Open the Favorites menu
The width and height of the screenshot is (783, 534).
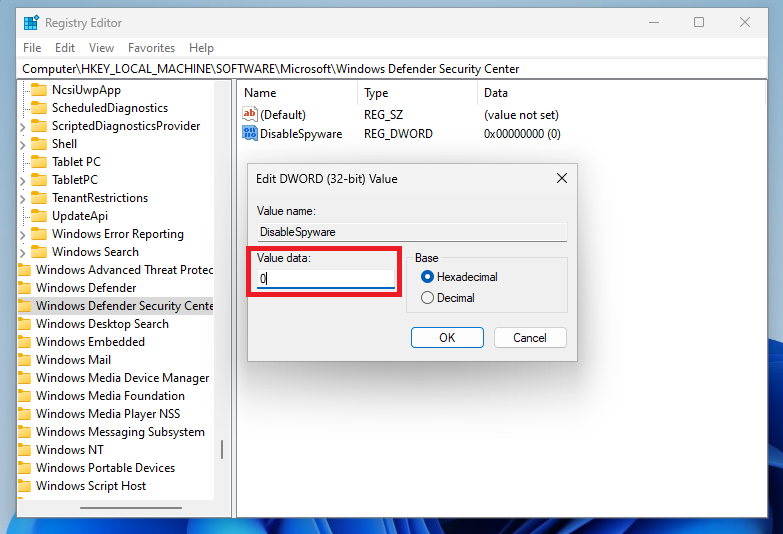coord(151,48)
